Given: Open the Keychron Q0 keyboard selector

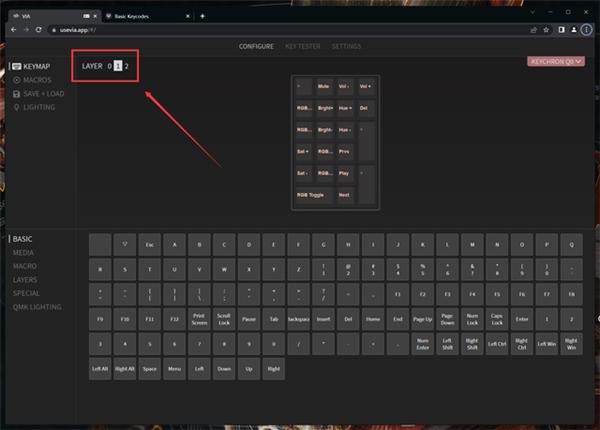Looking at the screenshot, I should (x=556, y=62).
